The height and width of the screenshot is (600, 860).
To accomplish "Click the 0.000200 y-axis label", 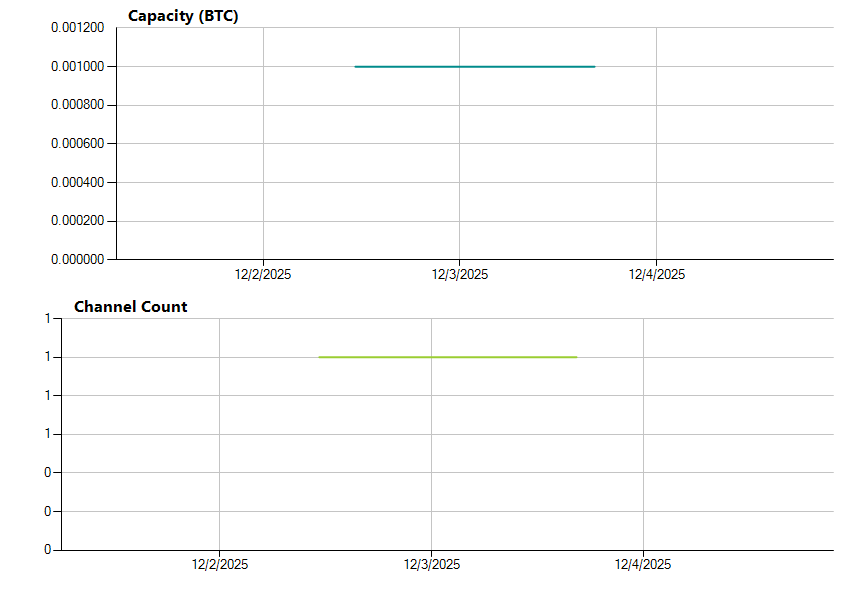I will pos(77,221).
